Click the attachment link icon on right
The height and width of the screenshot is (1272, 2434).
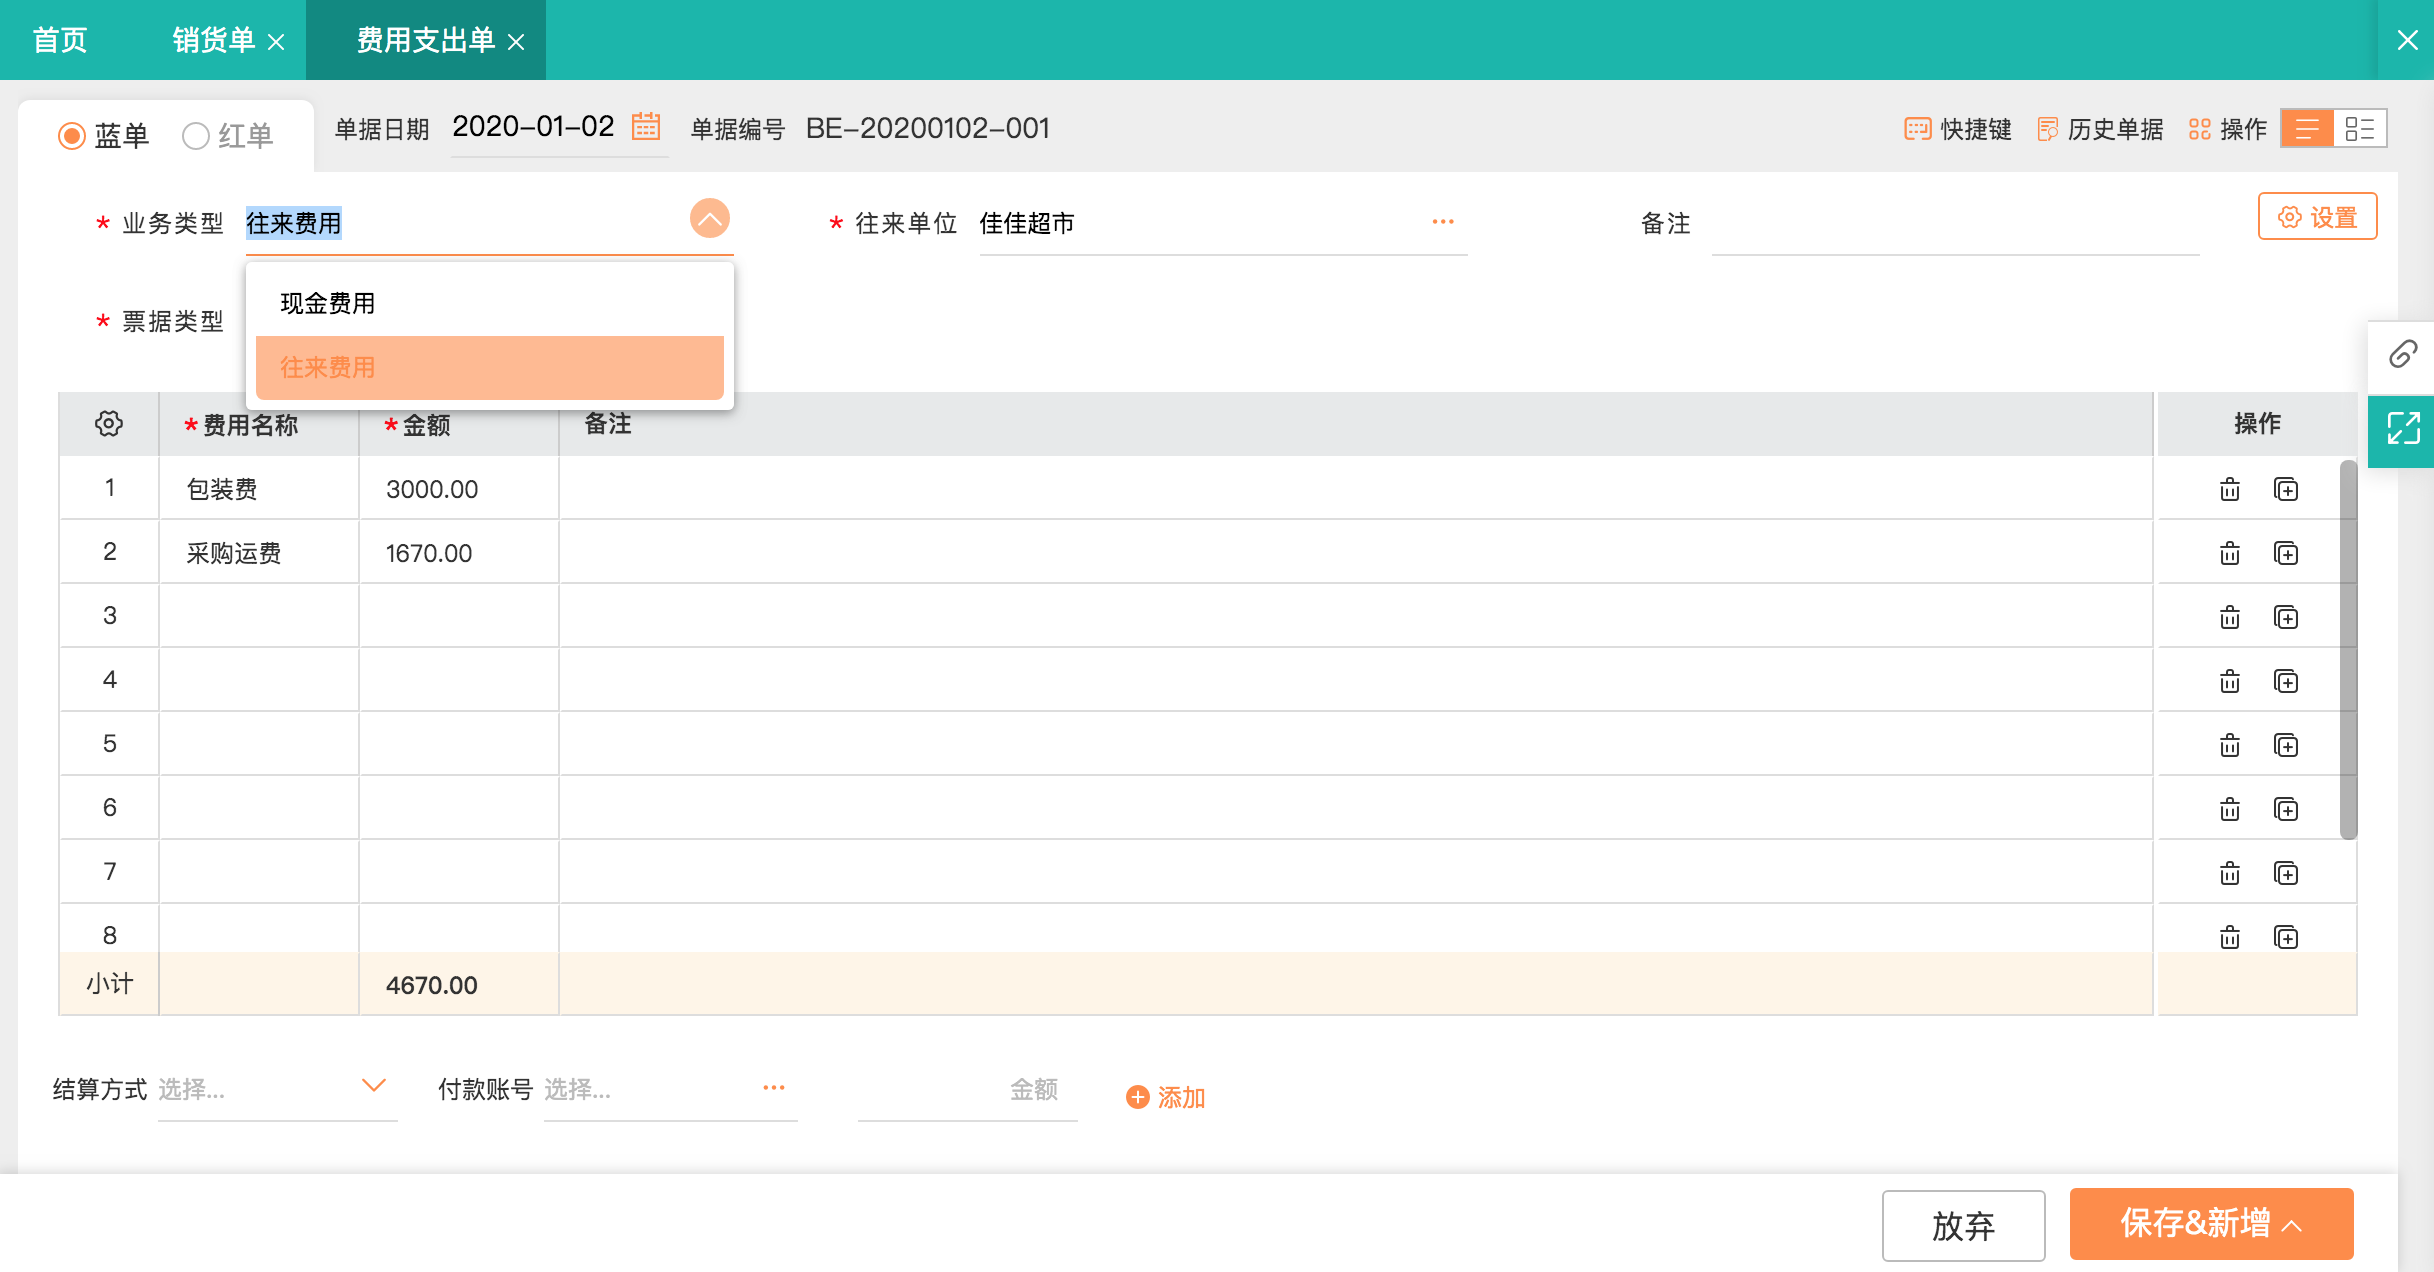pyautogui.click(x=2400, y=356)
